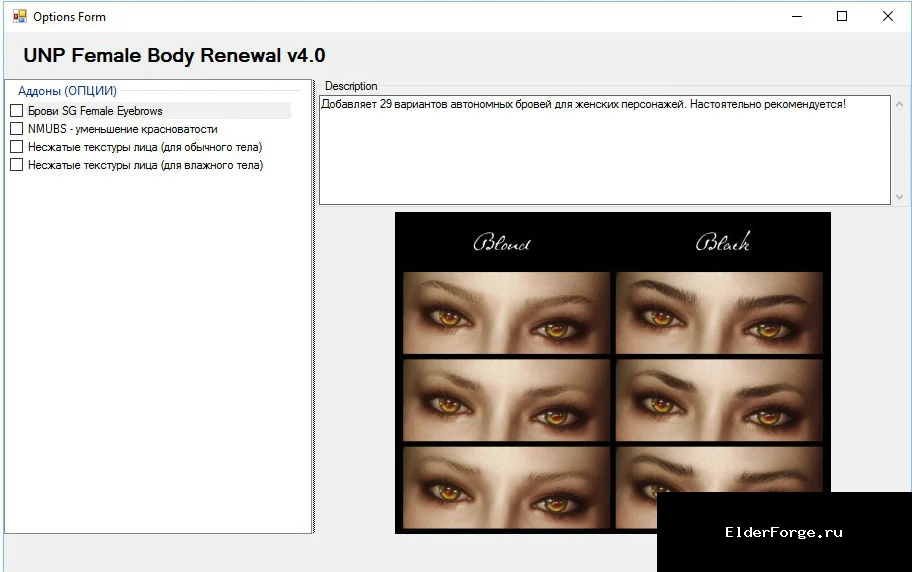
Task: Click the Black heading in the preview image
Action: [x=722, y=243]
